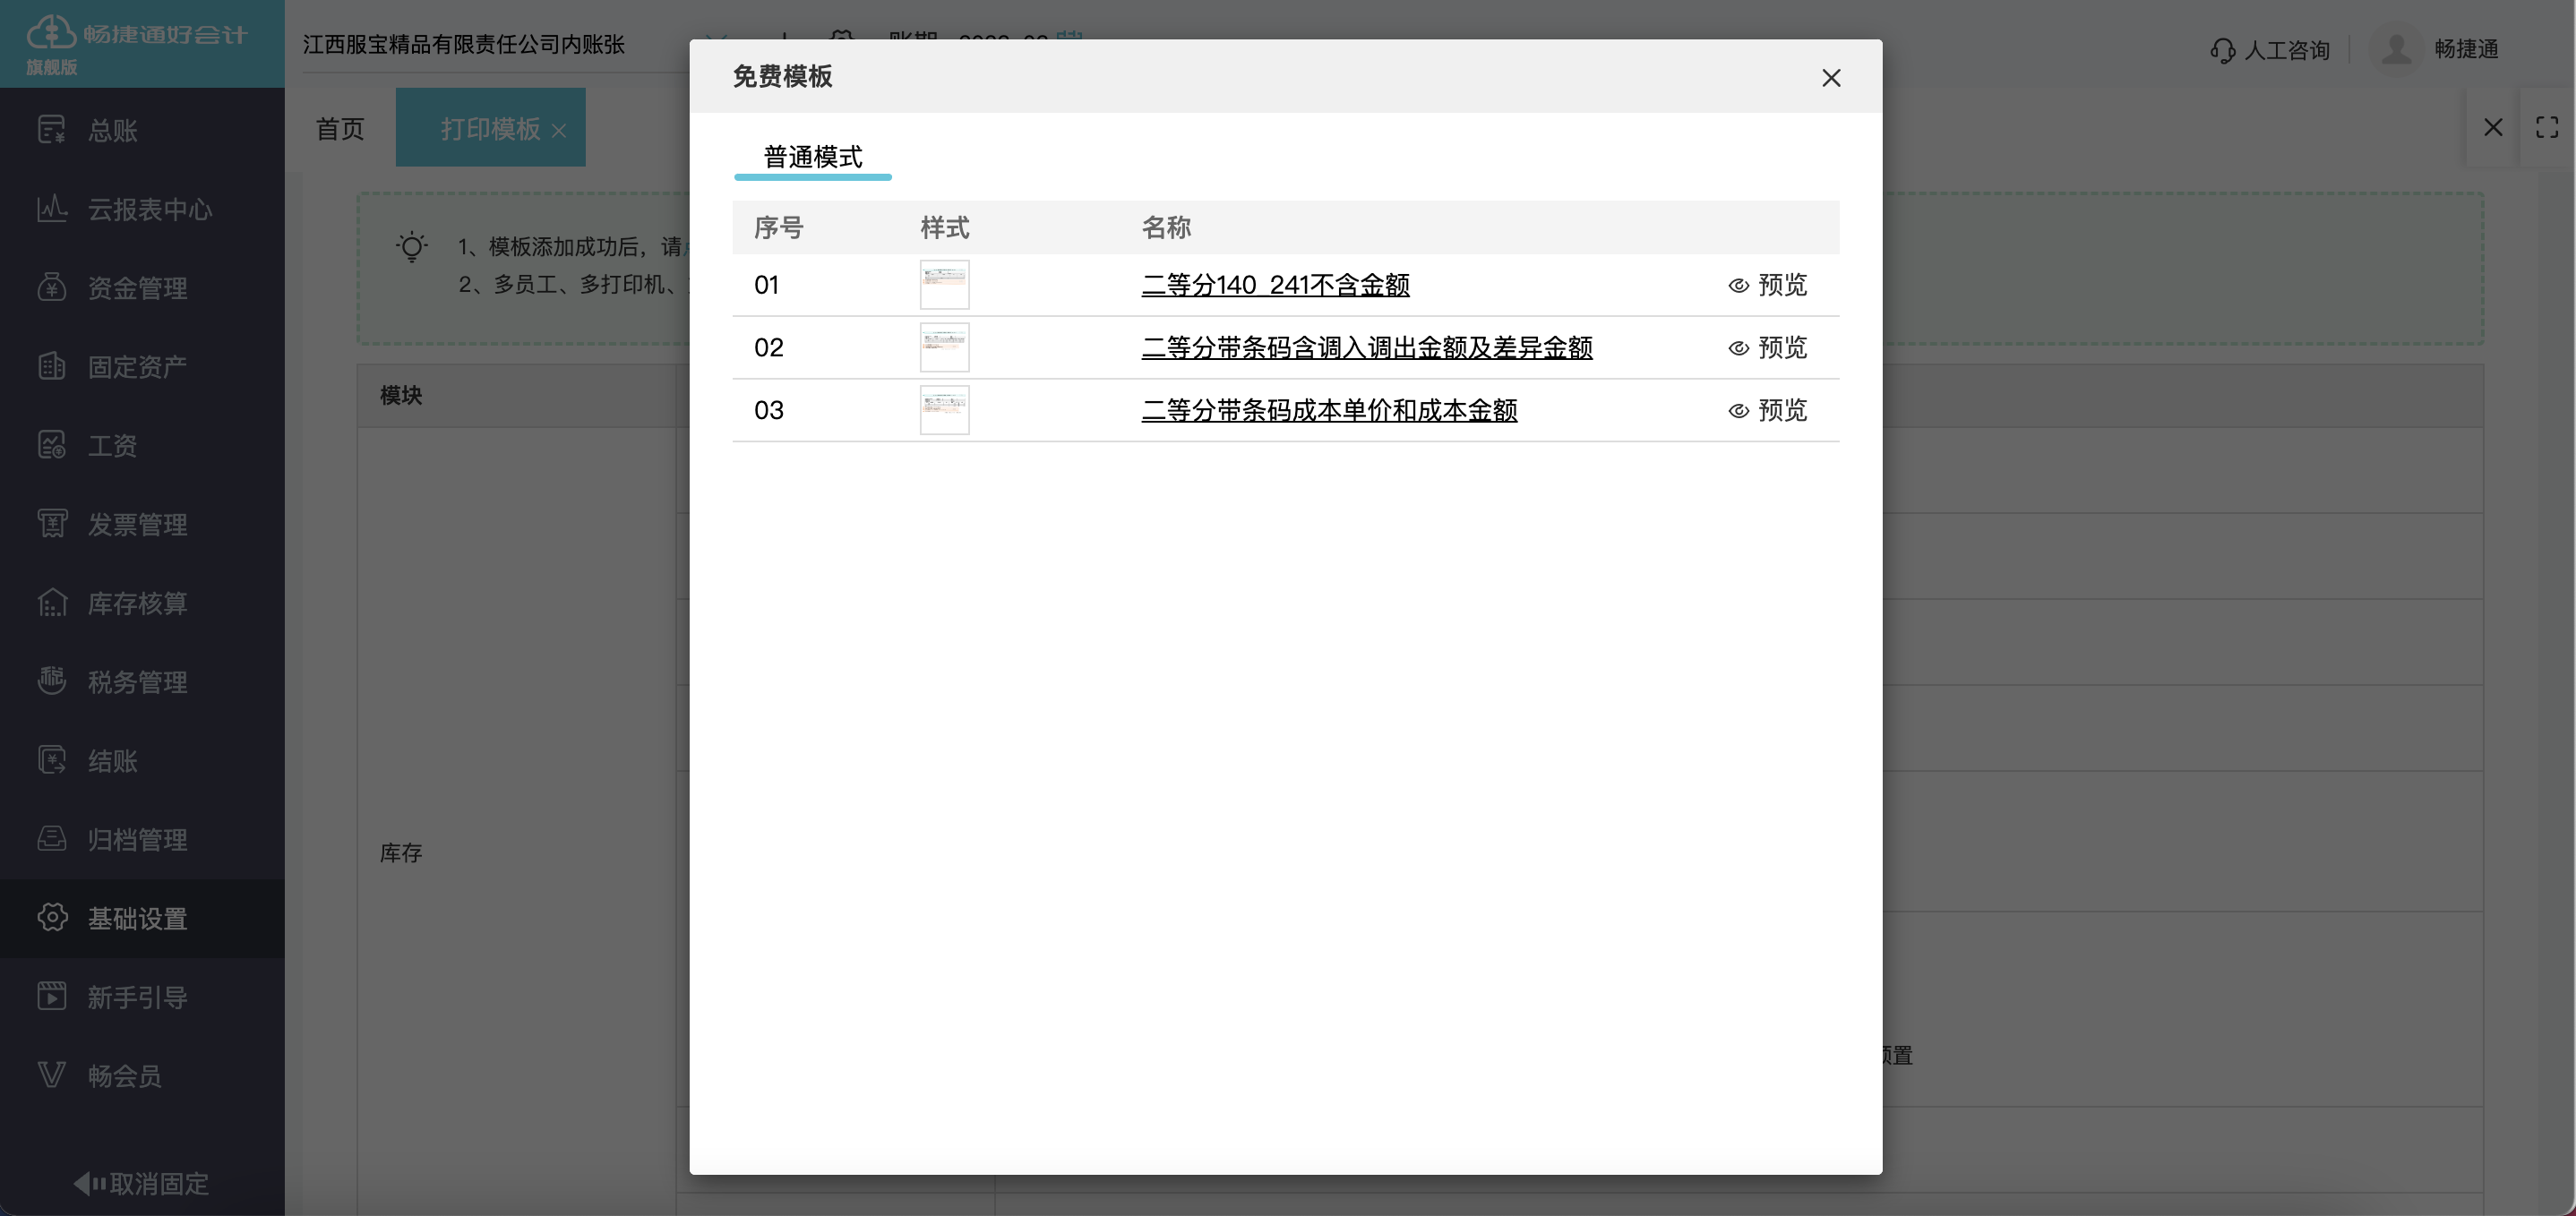This screenshot has height=1216, width=2576.
Task: Click the 人工咨询 button
Action: (2271, 49)
